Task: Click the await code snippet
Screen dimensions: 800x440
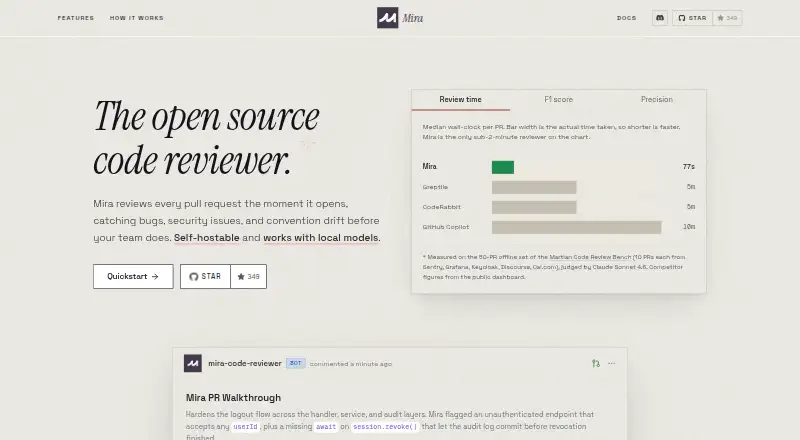Action: [326, 427]
